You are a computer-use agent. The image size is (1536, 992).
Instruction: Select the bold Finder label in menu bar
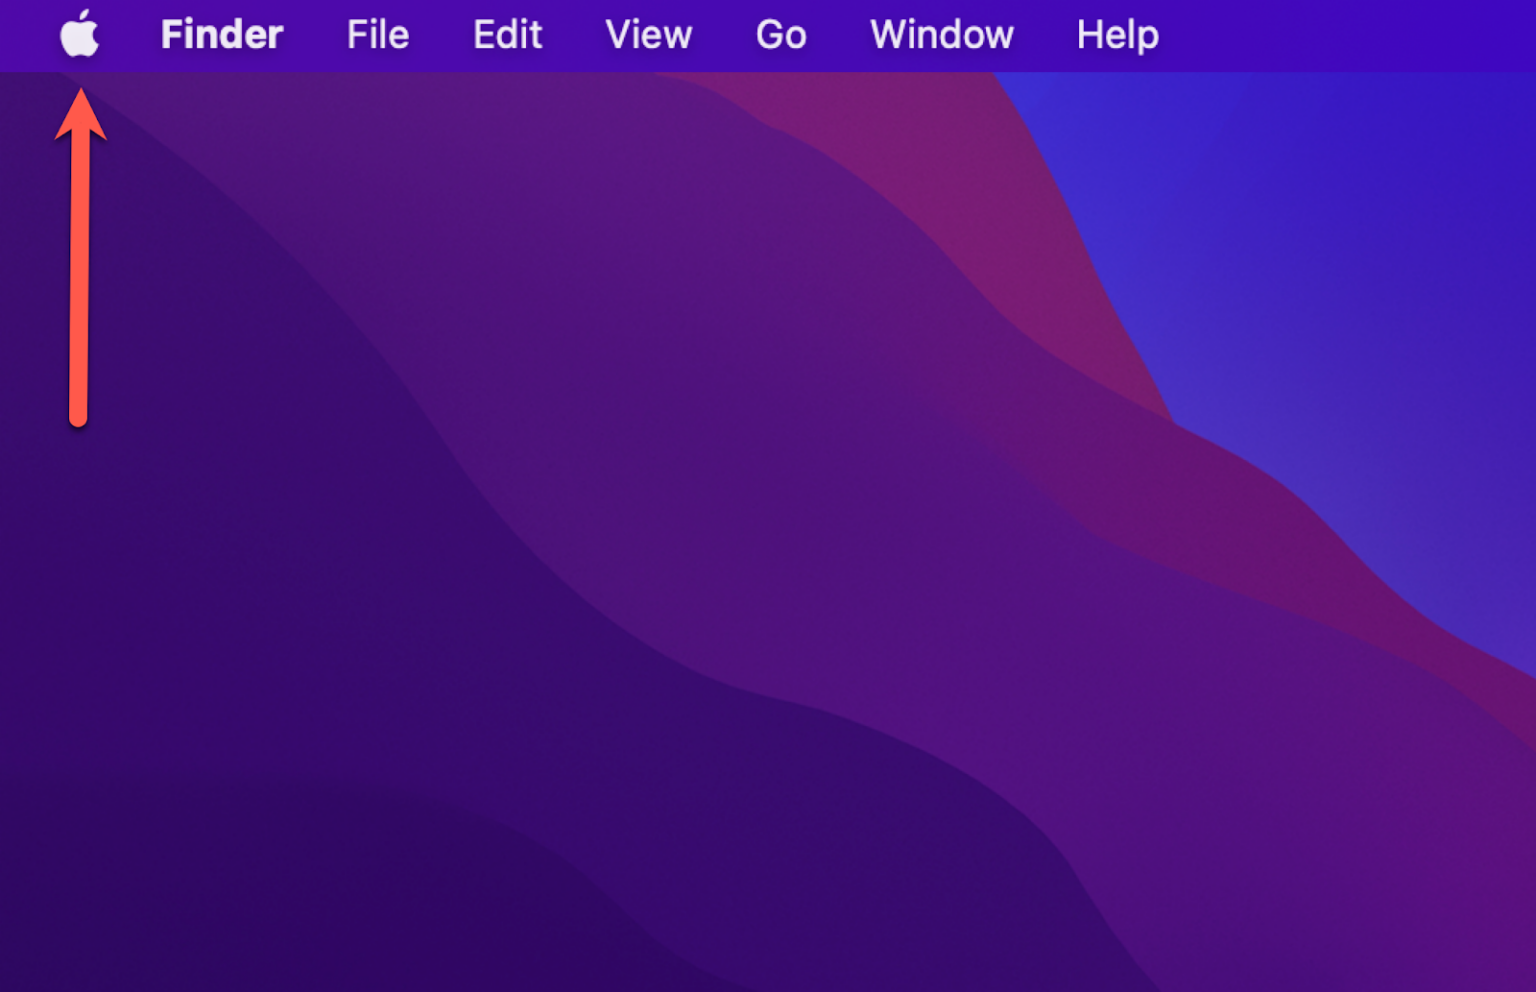tap(221, 35)
